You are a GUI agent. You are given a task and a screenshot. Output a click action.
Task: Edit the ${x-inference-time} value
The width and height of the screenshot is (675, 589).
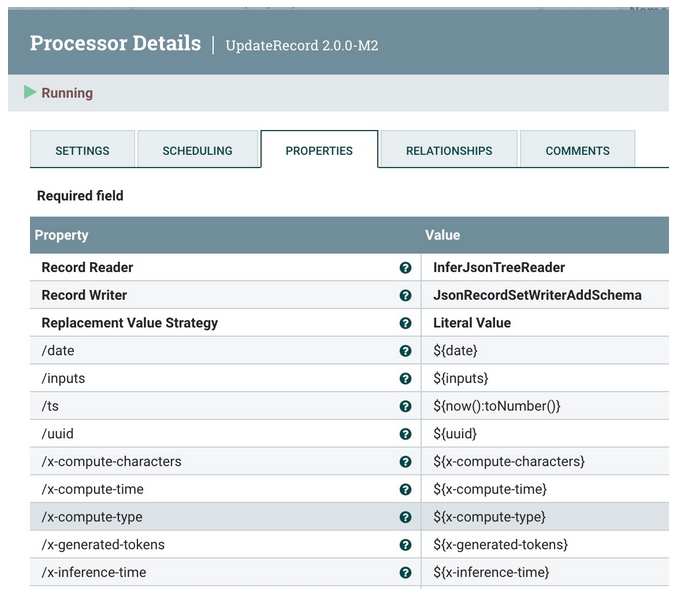click(491, 573)
